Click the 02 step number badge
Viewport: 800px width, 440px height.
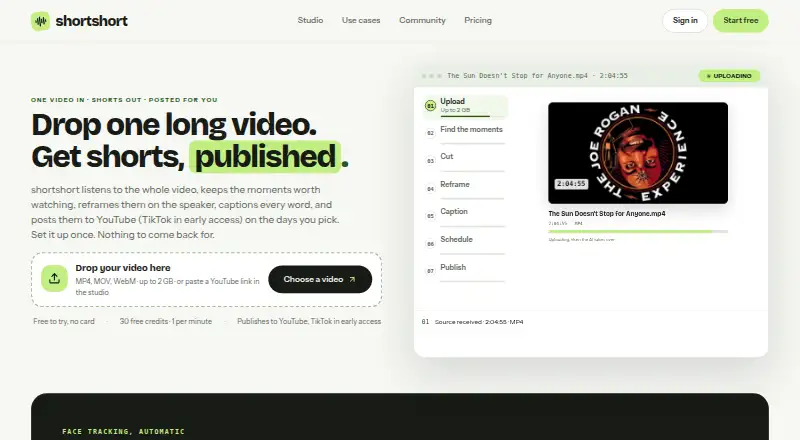430,133
